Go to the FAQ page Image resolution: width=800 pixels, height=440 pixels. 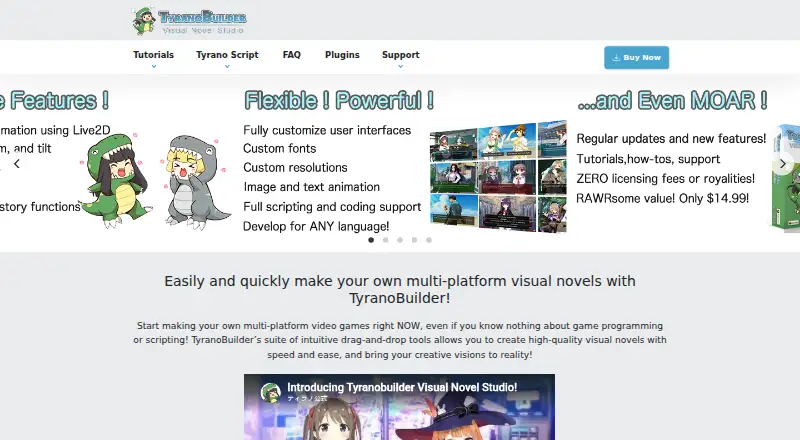pos(291,55)
